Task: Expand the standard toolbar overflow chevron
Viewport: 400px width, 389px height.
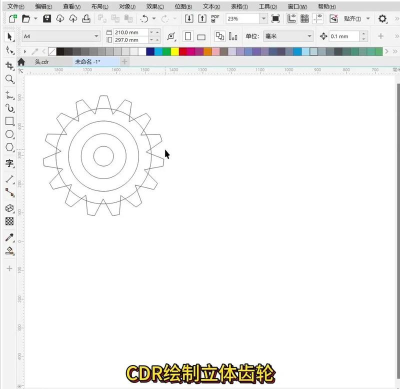Action: (397, 19)
